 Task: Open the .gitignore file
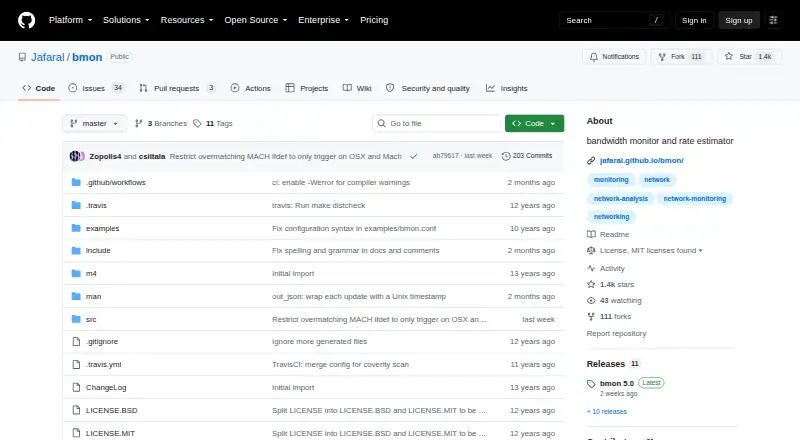click(102, 341)
